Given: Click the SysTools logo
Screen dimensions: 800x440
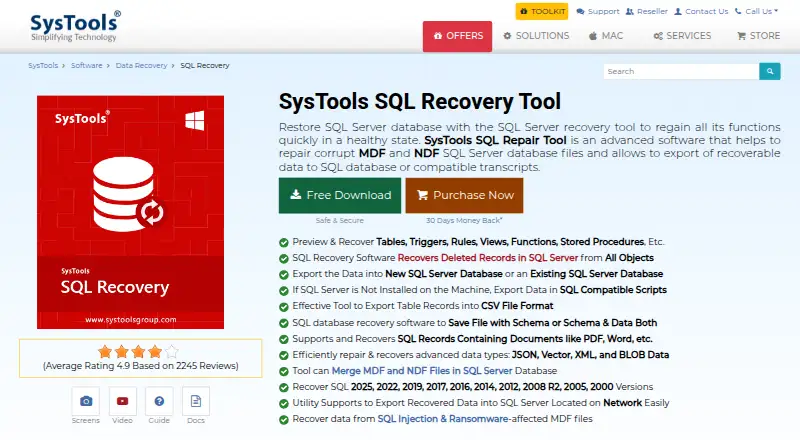Looking at the screenshot, I should point(76,26).
